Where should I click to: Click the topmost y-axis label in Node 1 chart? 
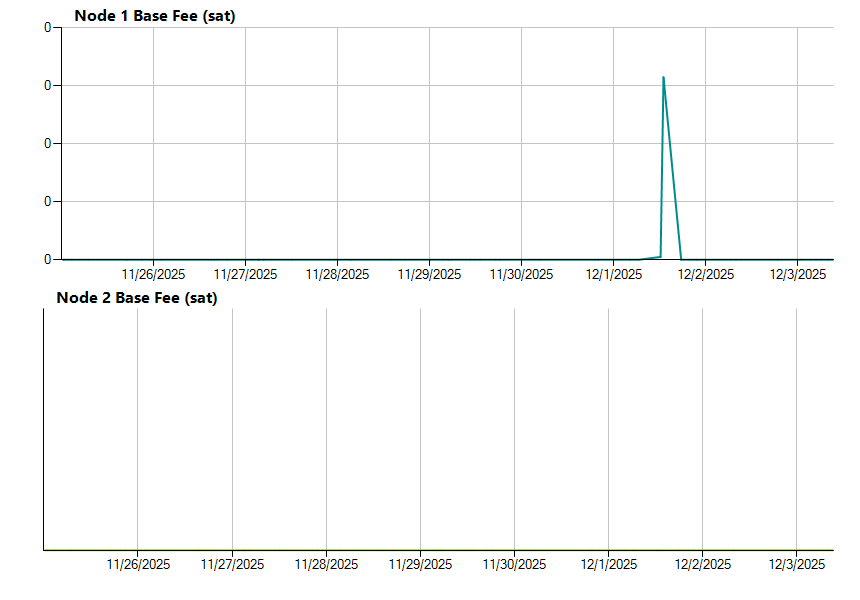[x=46, y=27]
